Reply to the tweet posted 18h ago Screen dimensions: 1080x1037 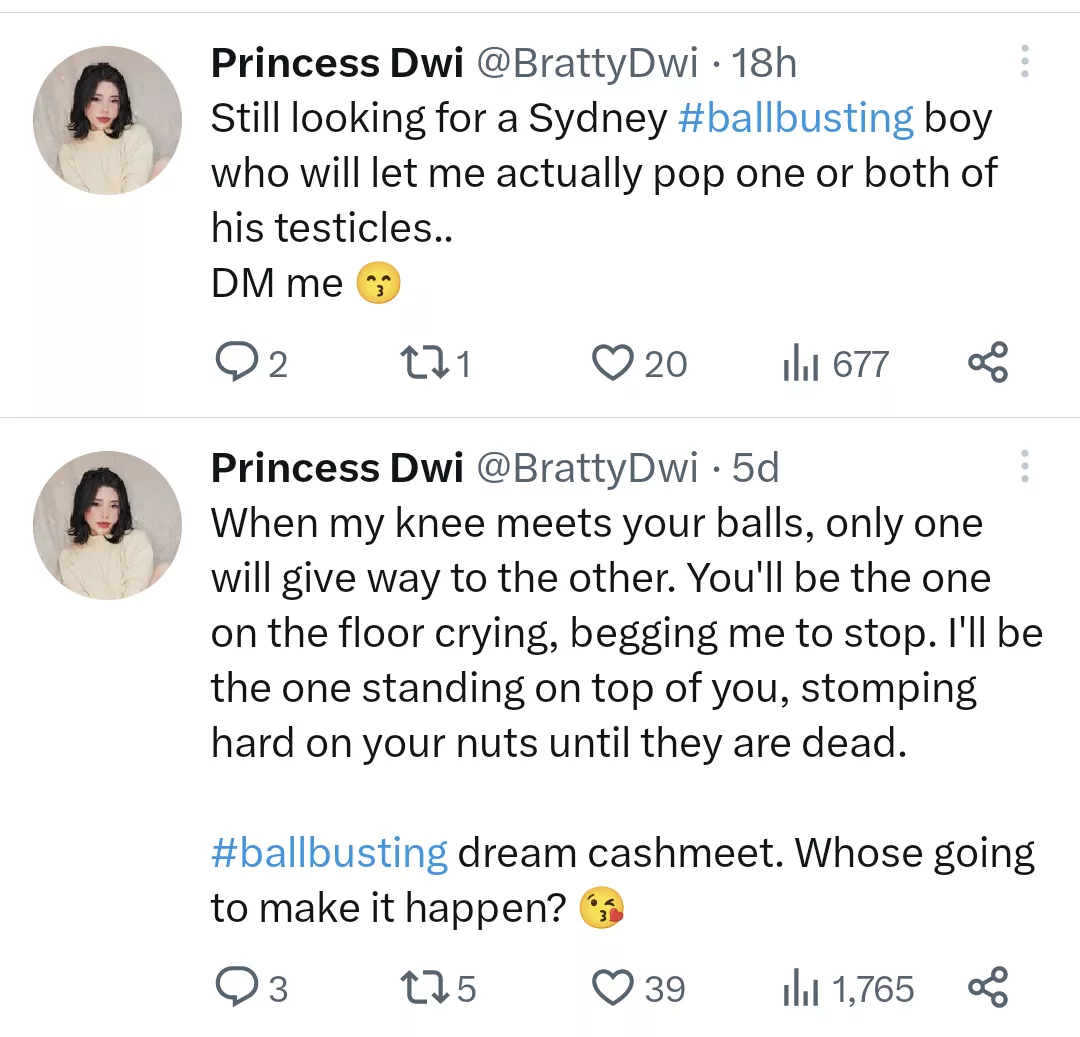pyautogui.click(x=237, y=363)
